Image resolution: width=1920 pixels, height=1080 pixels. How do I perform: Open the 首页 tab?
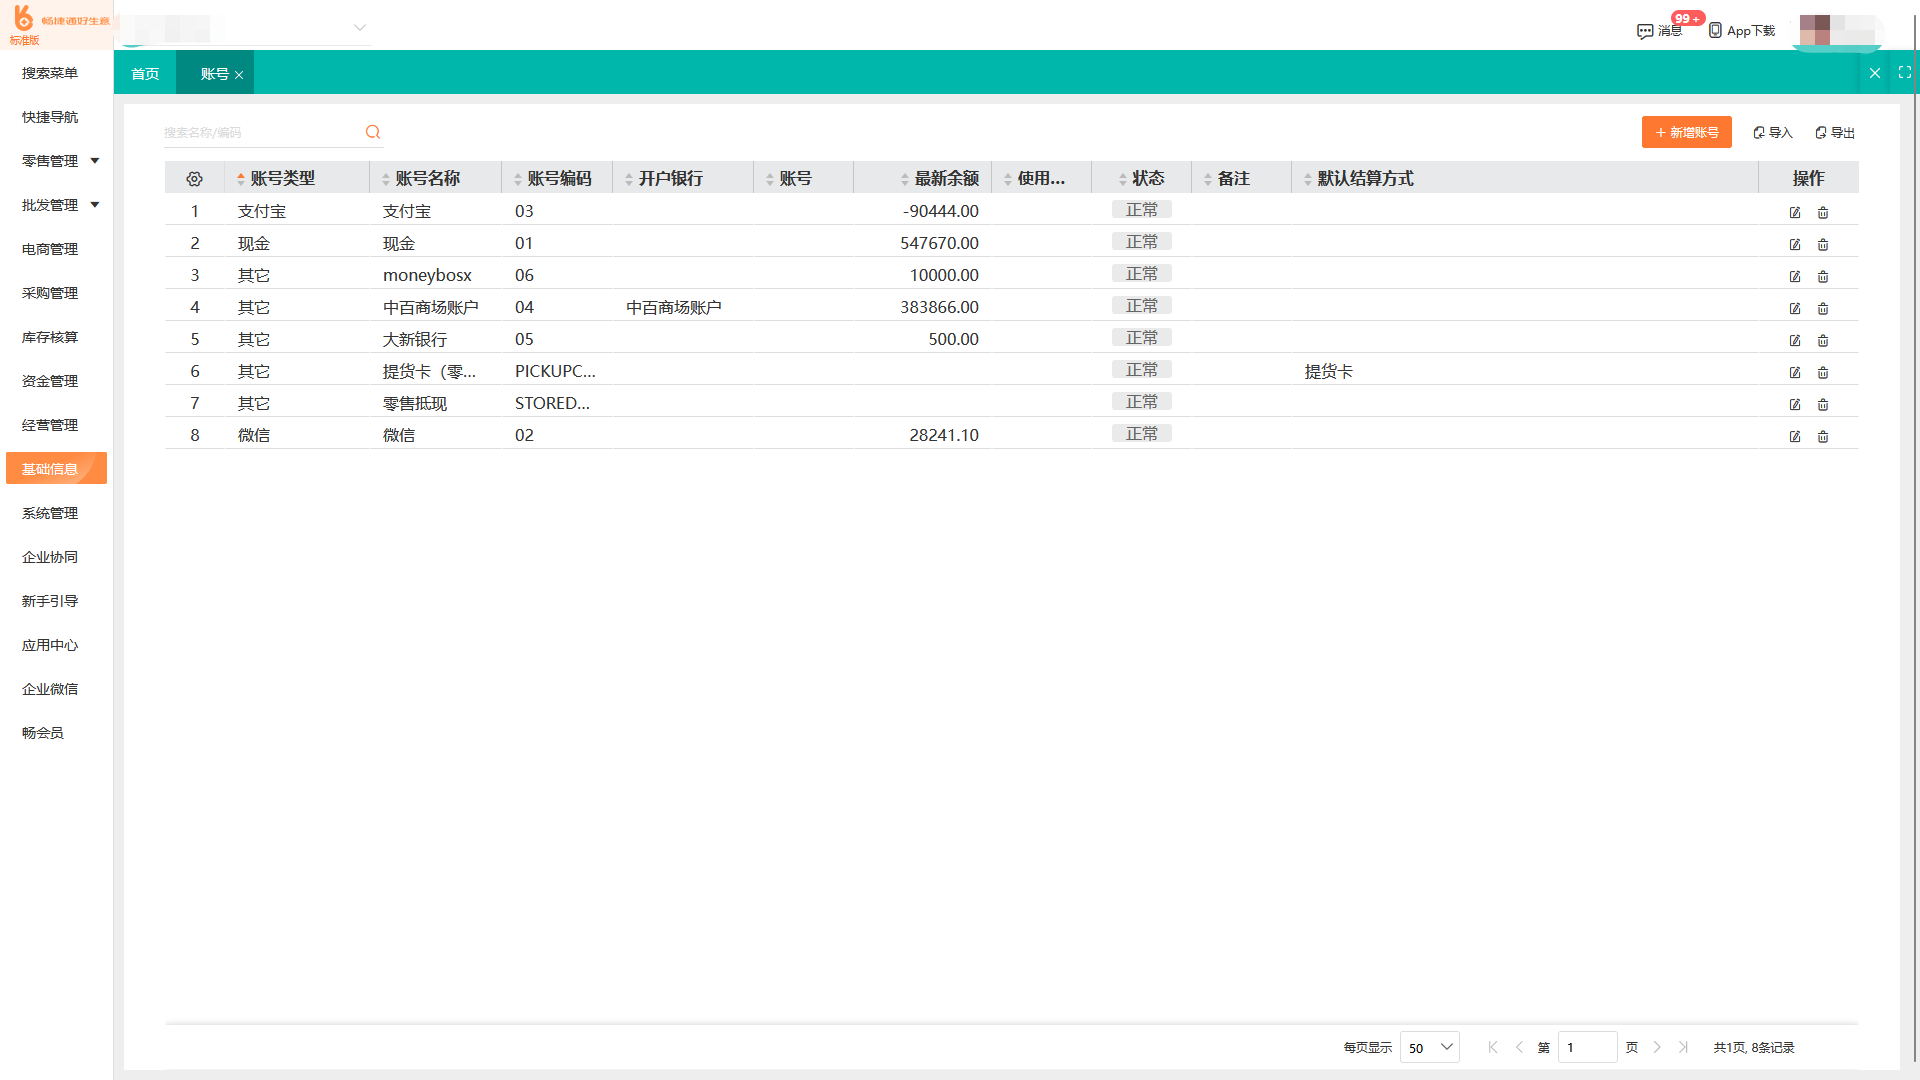point(145,73)
